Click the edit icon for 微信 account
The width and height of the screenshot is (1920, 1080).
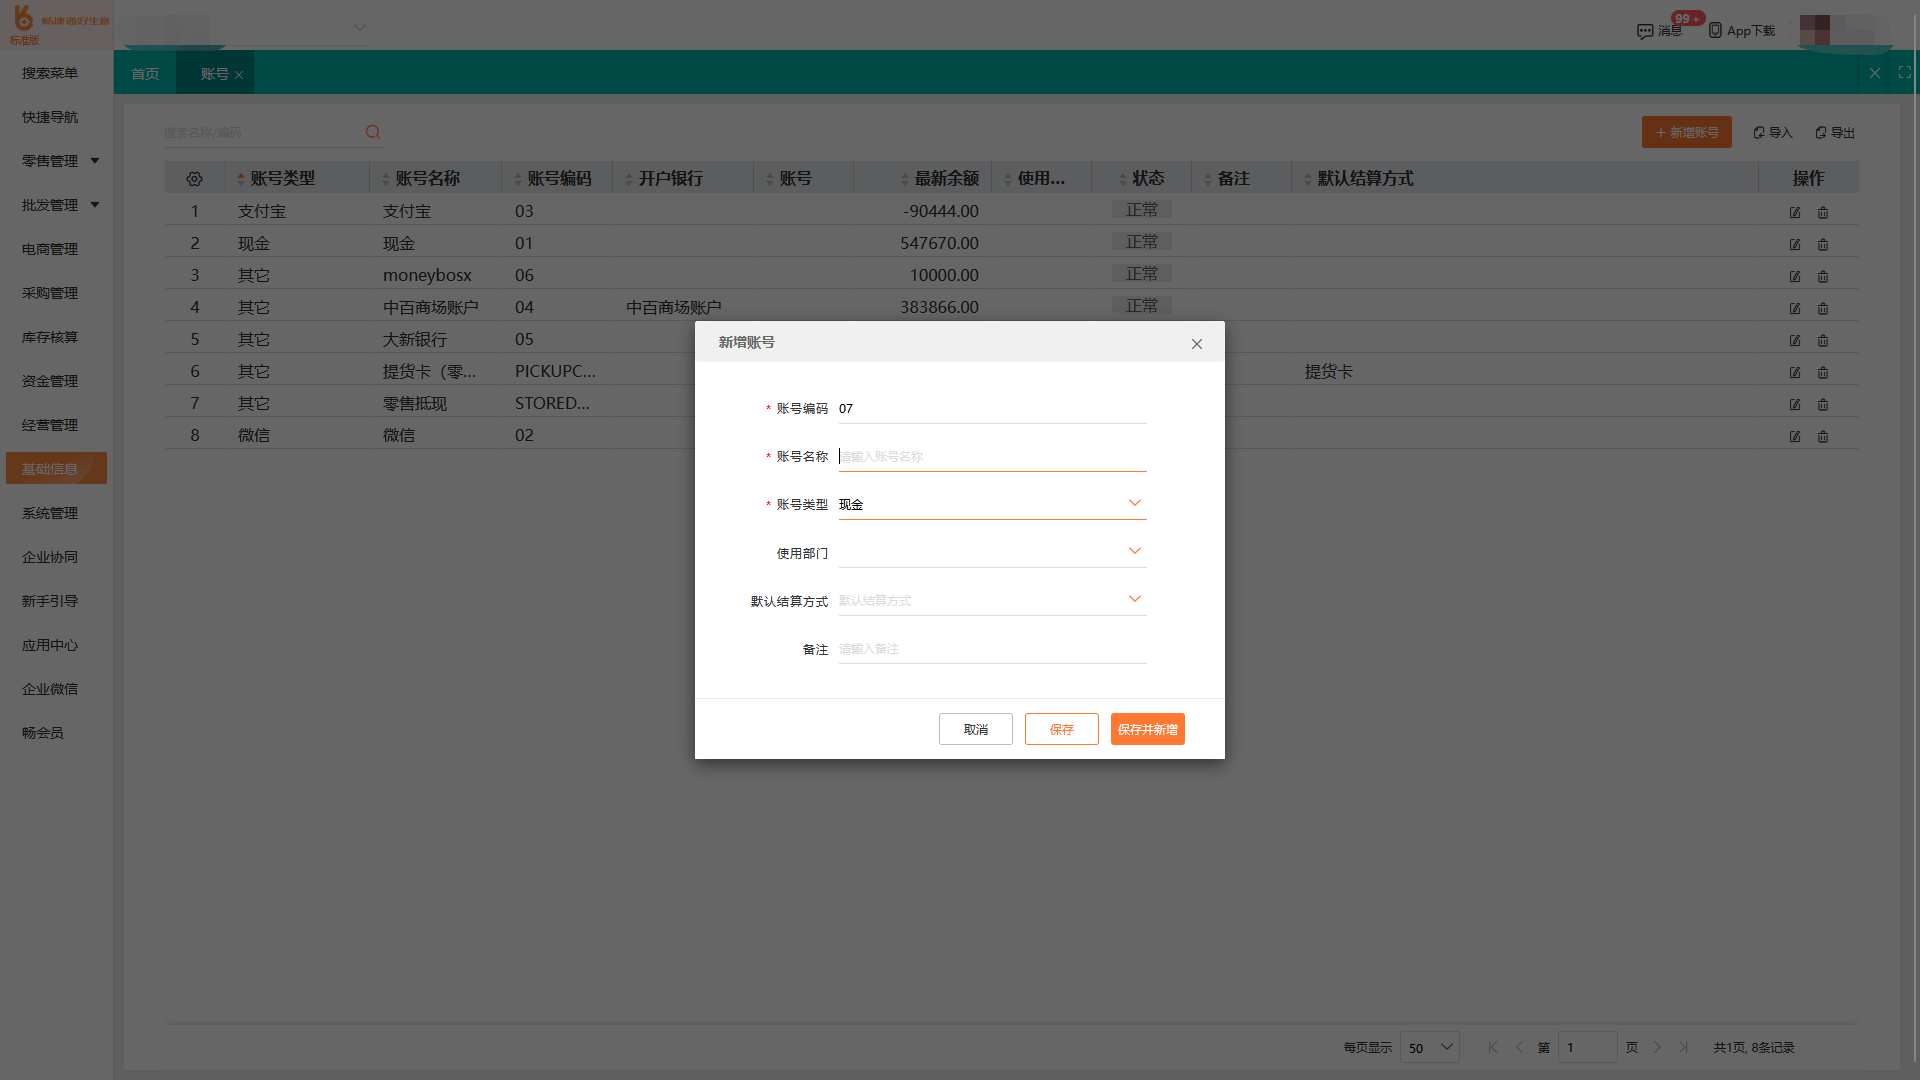1795,436
